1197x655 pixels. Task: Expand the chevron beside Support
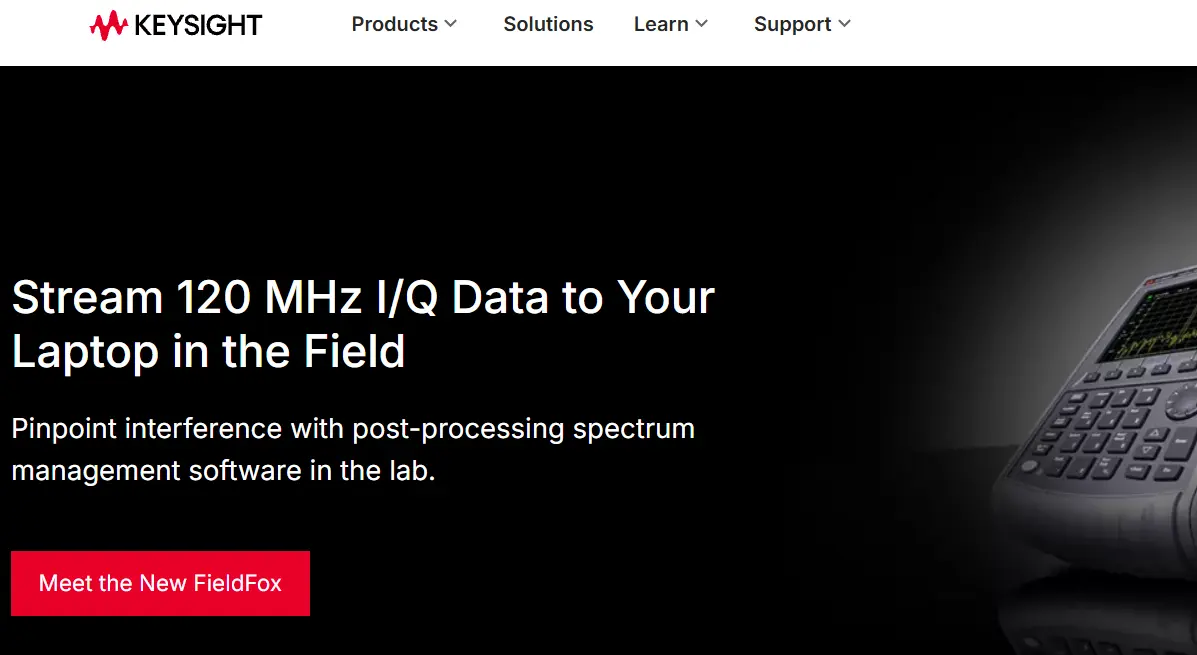845,24
